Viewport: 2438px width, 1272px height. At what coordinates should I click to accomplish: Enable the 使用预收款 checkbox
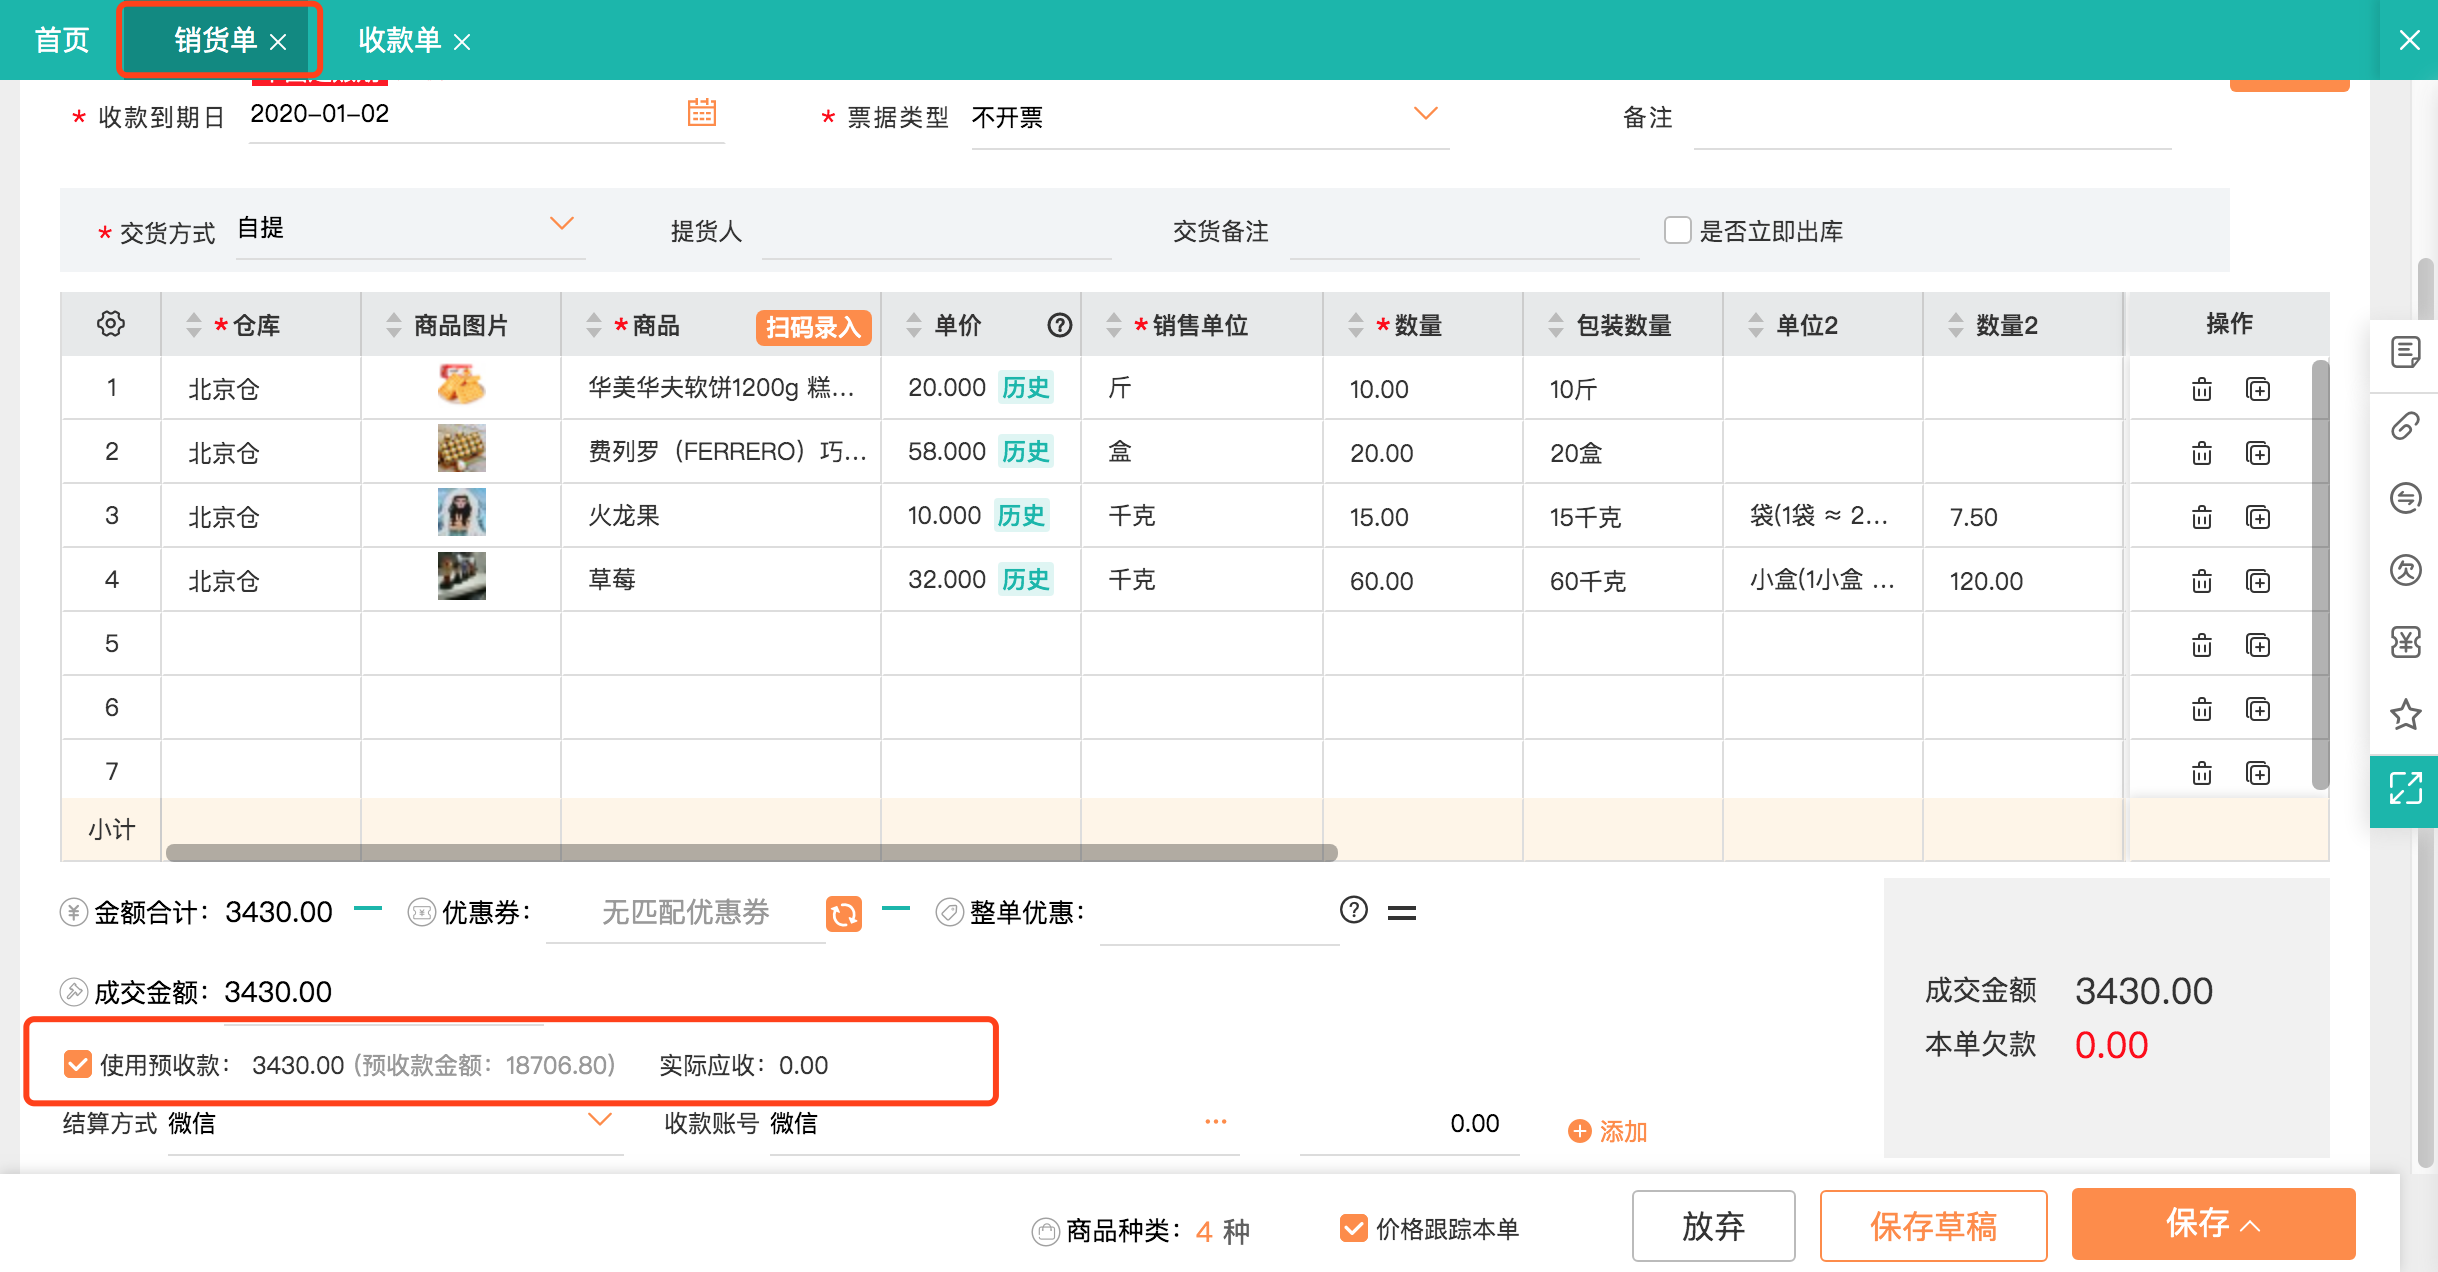tap(76, 1064)
